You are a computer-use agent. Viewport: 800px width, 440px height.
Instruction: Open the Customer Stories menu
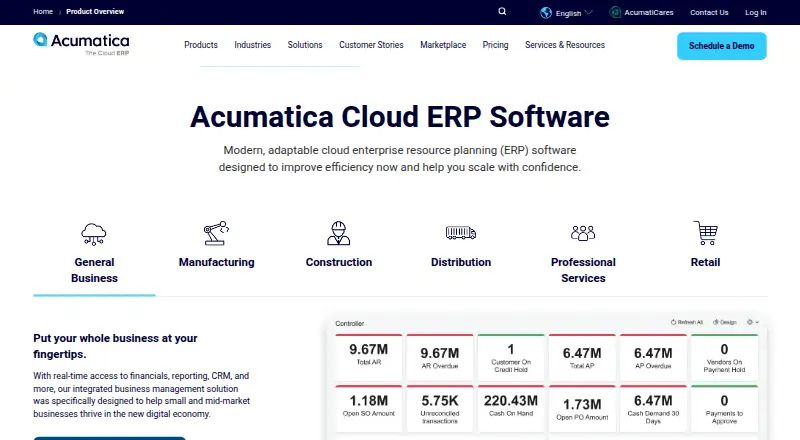click(371, 45)
